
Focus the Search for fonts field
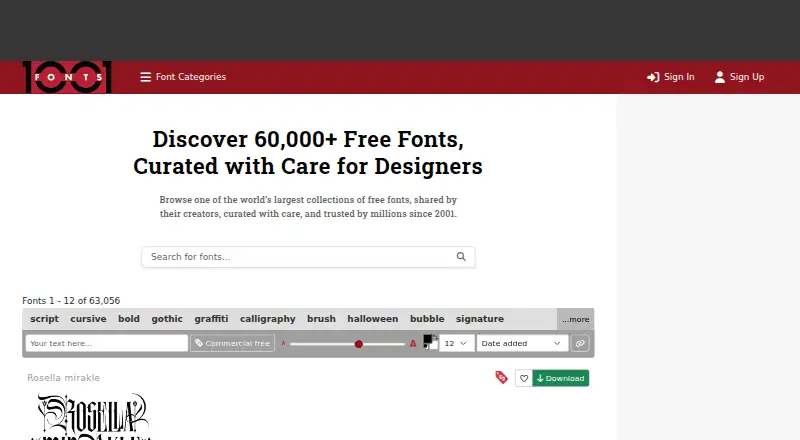pos(308,257)
